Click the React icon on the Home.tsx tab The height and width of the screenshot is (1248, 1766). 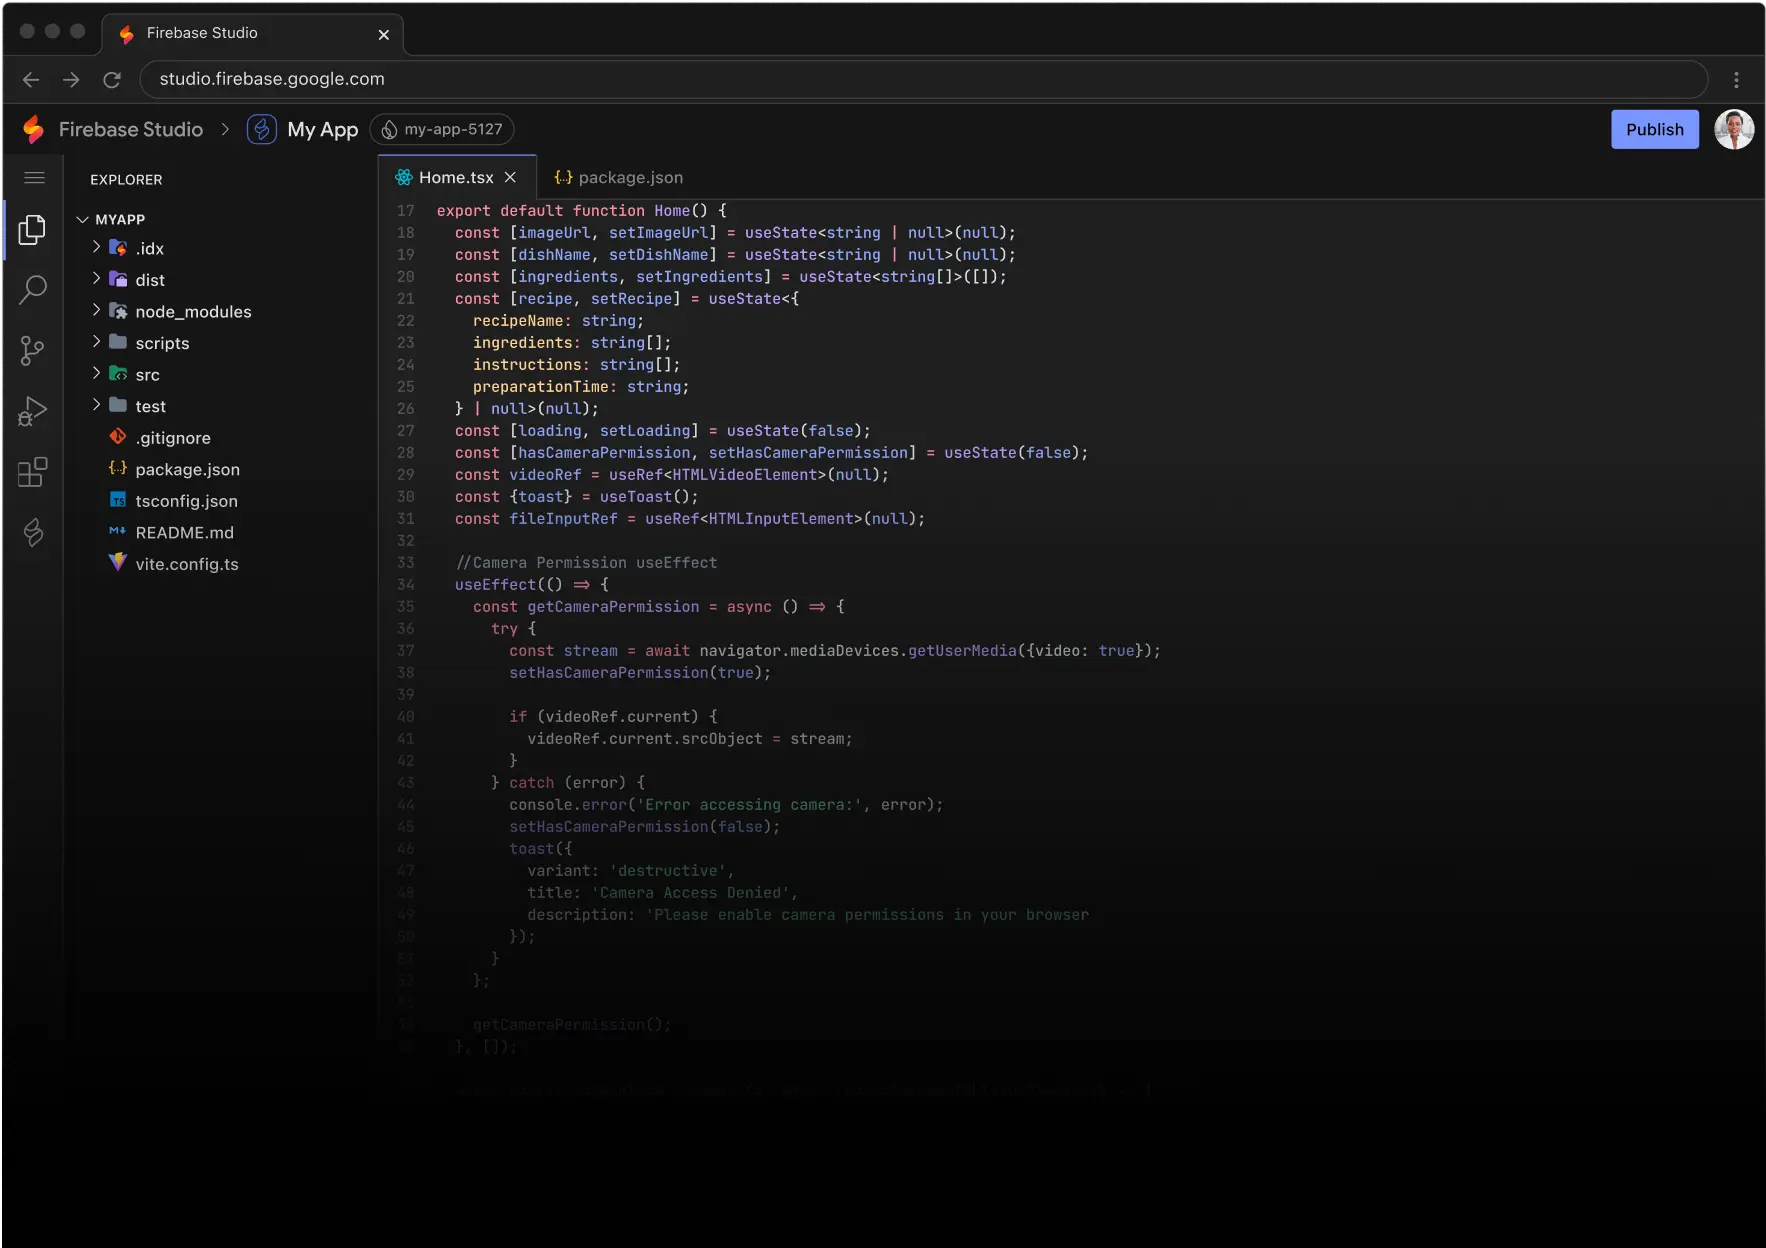point(405,177)
